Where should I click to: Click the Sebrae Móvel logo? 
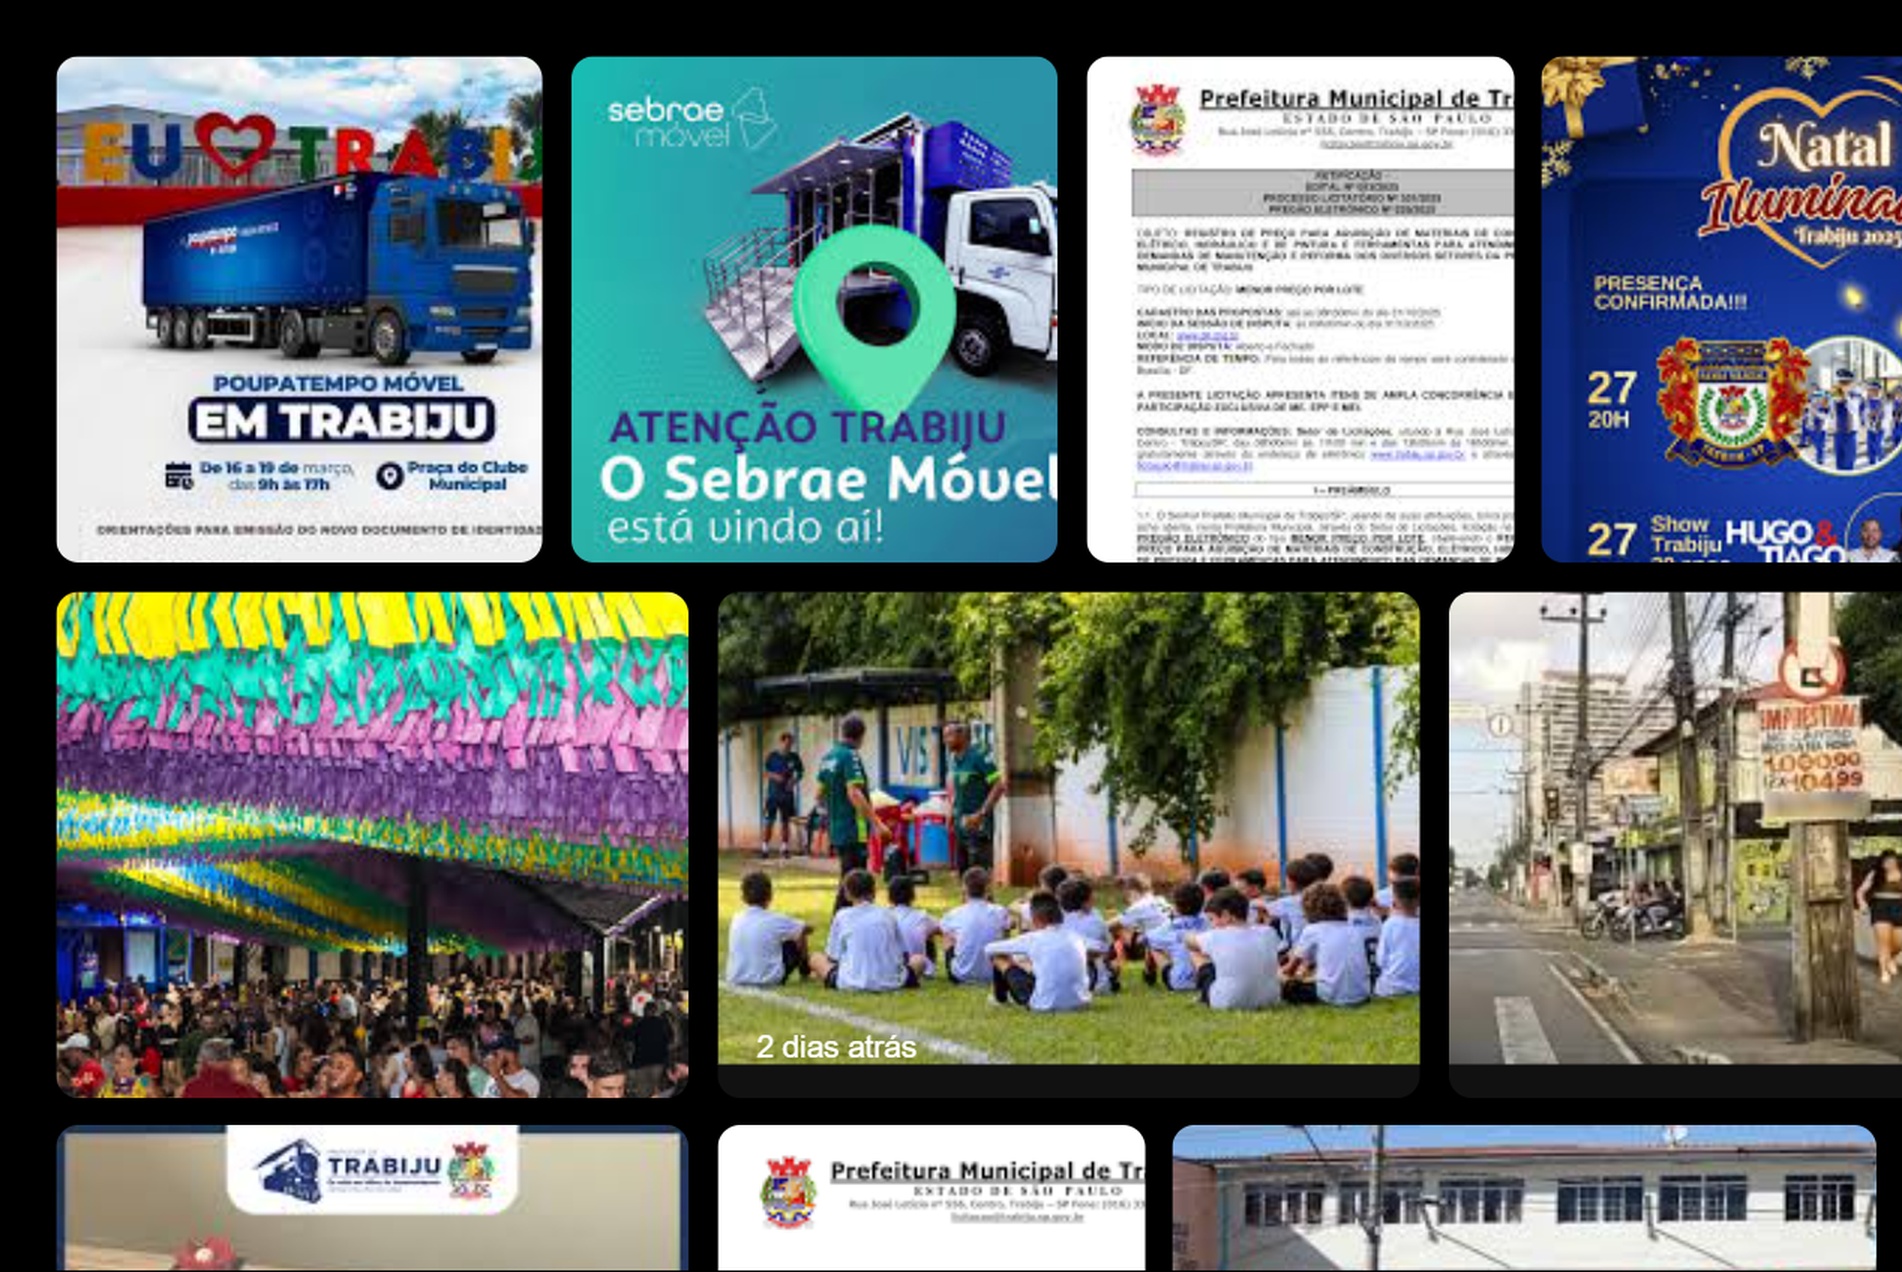pyautogui.click(x=690, y=120)
